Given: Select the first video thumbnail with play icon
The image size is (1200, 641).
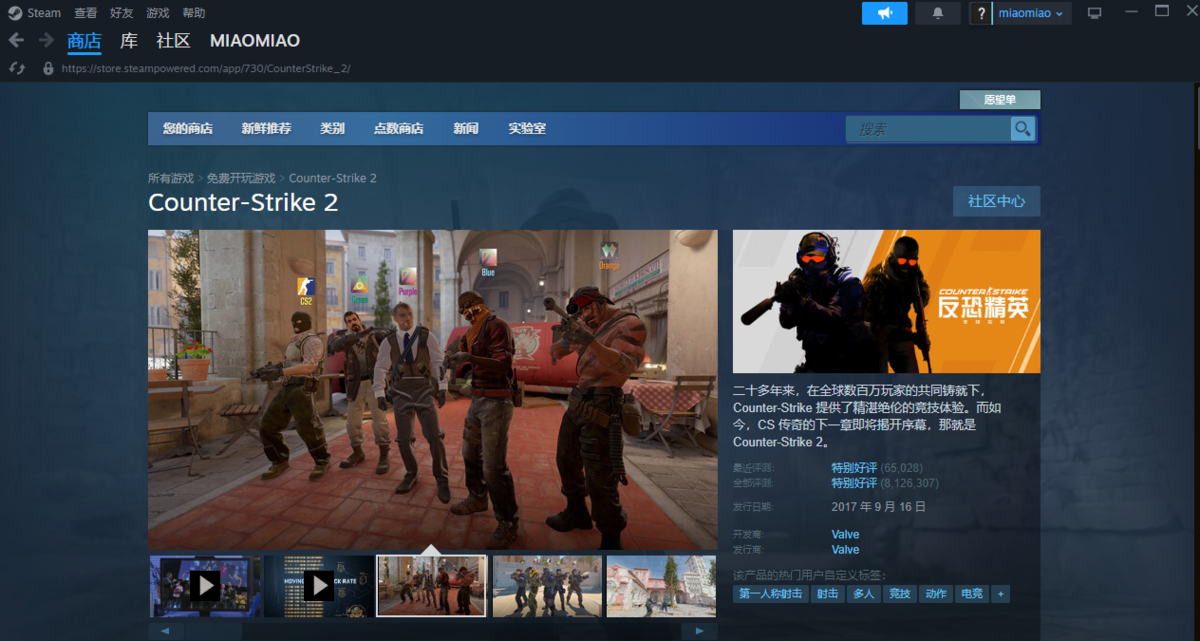Looking at the screenshot, I should click(x=204, y=586).
